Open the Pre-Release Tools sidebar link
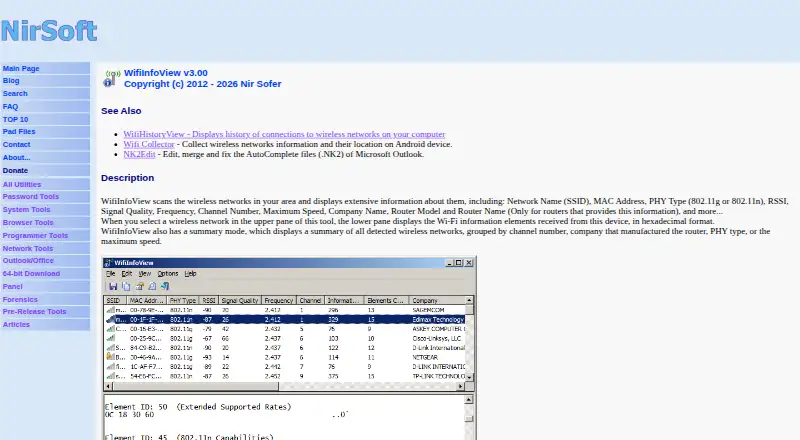Image resolution: width=800 pixels, height=440 pixels. pyautogui.click(x=35, y=311)
